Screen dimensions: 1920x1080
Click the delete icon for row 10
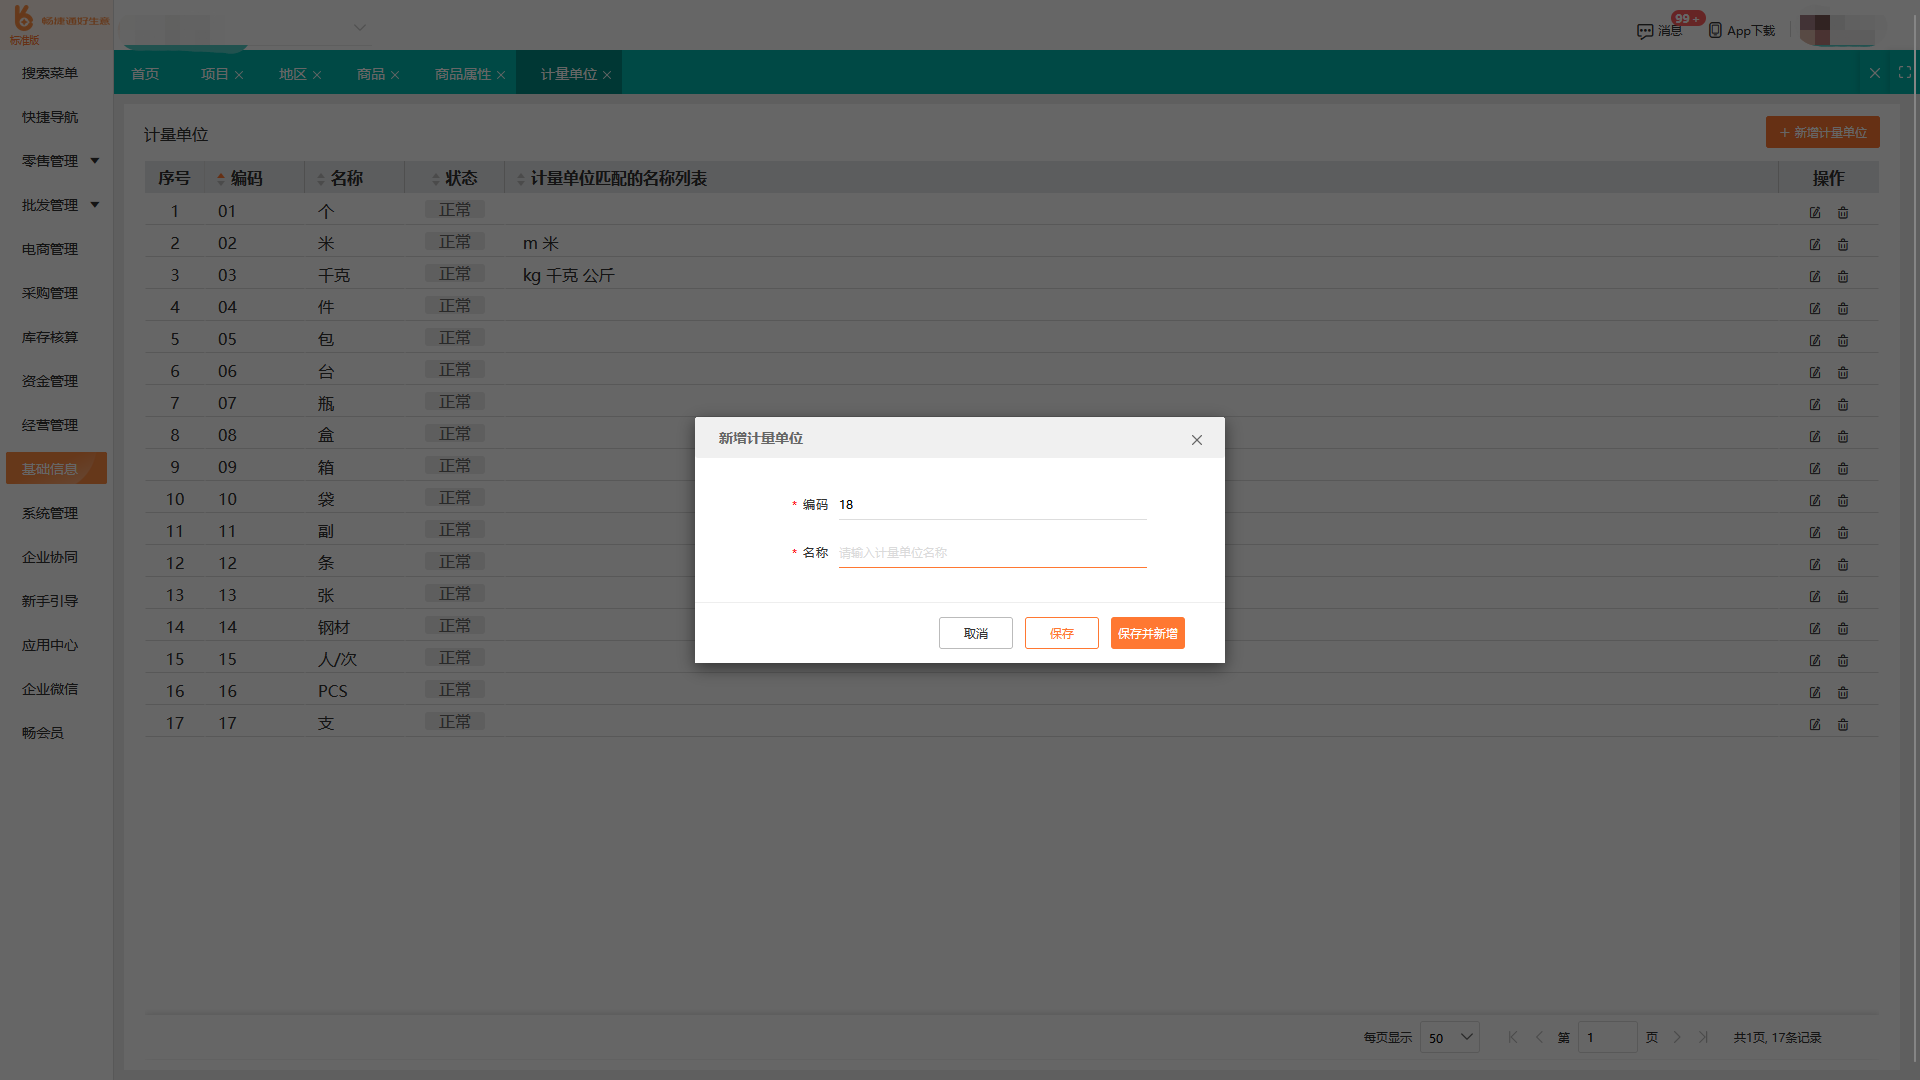[x=1842, y=500]
